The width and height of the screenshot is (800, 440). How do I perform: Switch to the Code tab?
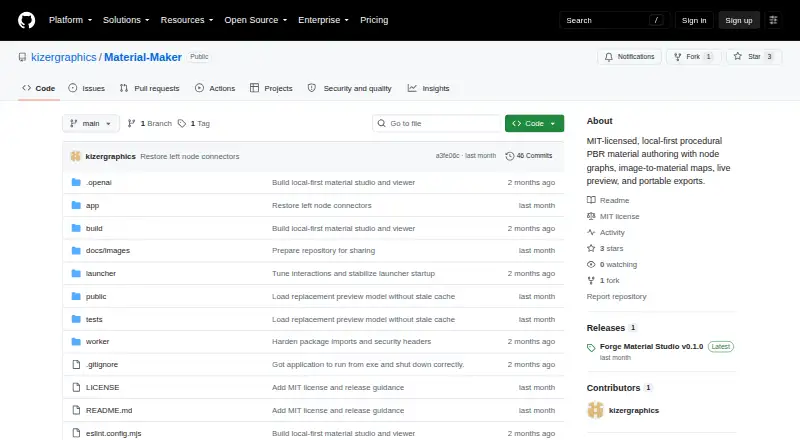[x=39, y=88]
